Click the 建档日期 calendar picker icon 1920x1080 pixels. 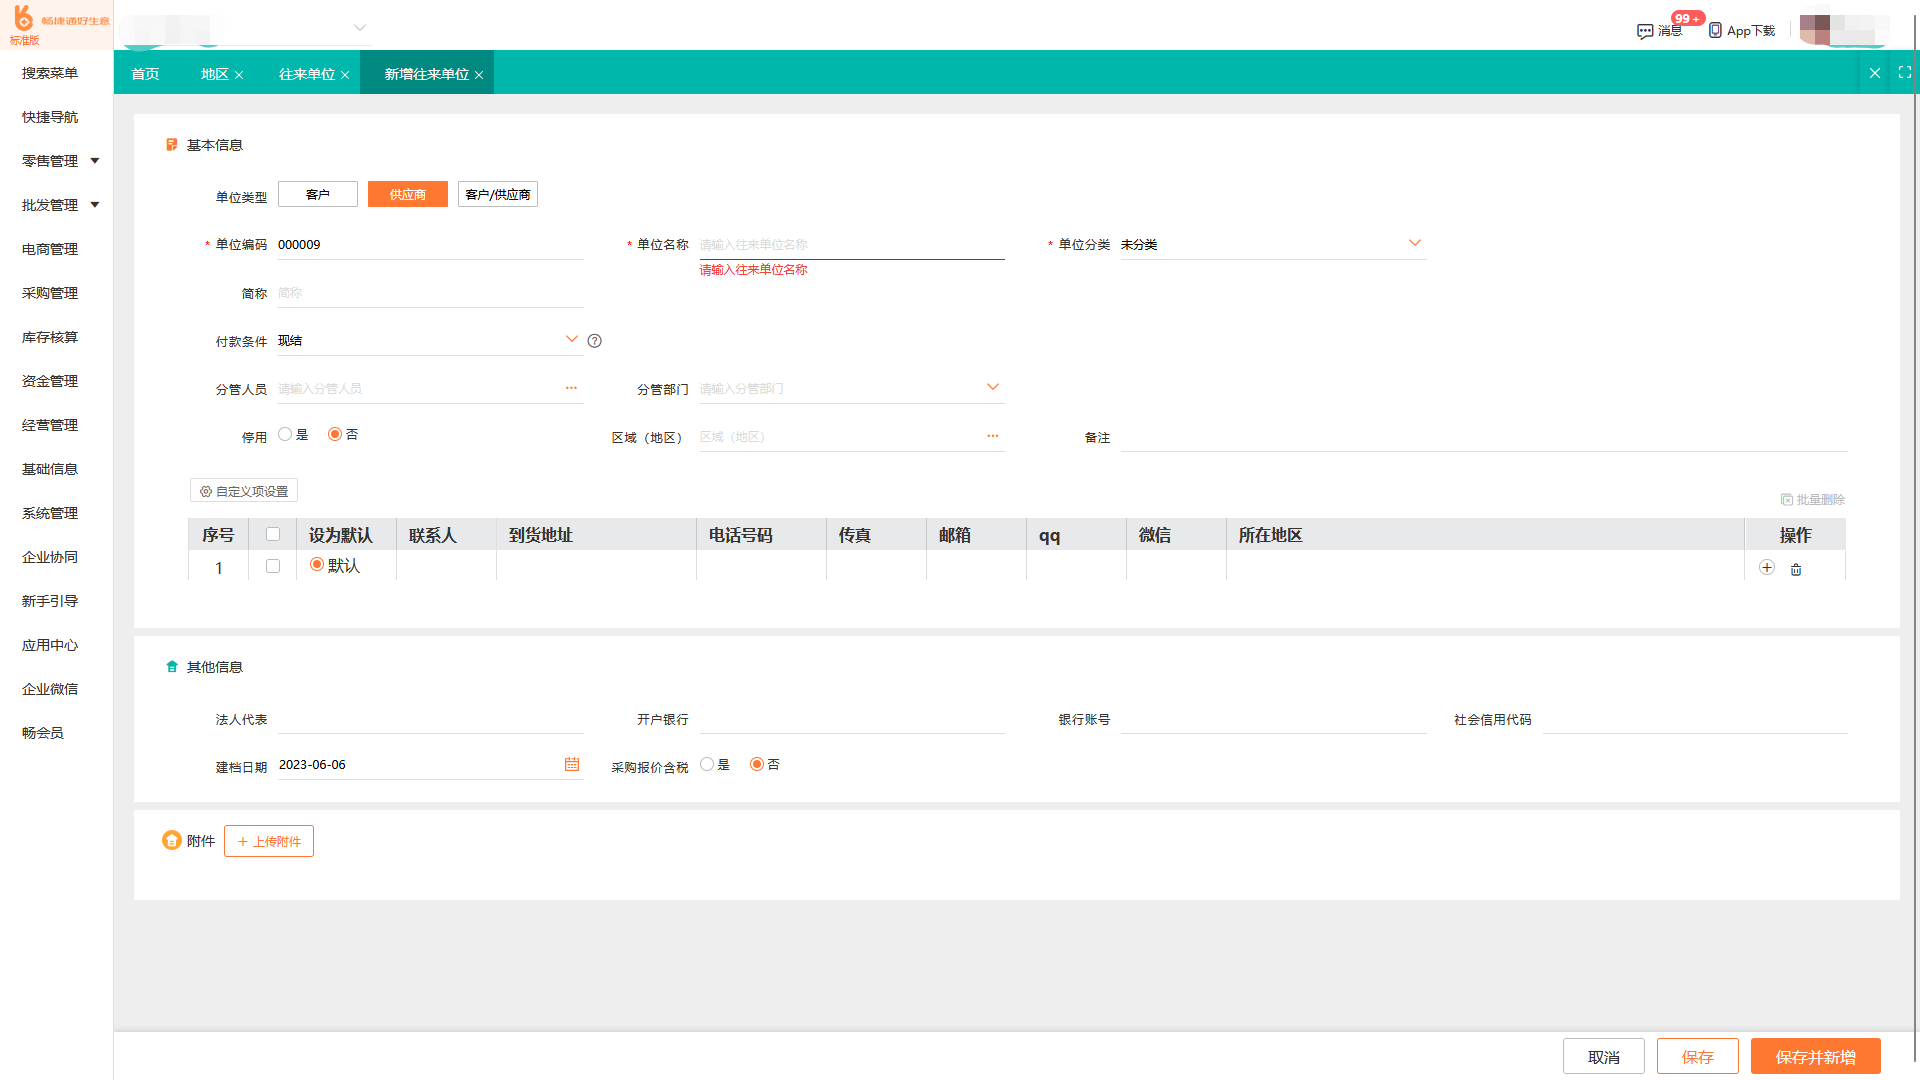point(571,764)
